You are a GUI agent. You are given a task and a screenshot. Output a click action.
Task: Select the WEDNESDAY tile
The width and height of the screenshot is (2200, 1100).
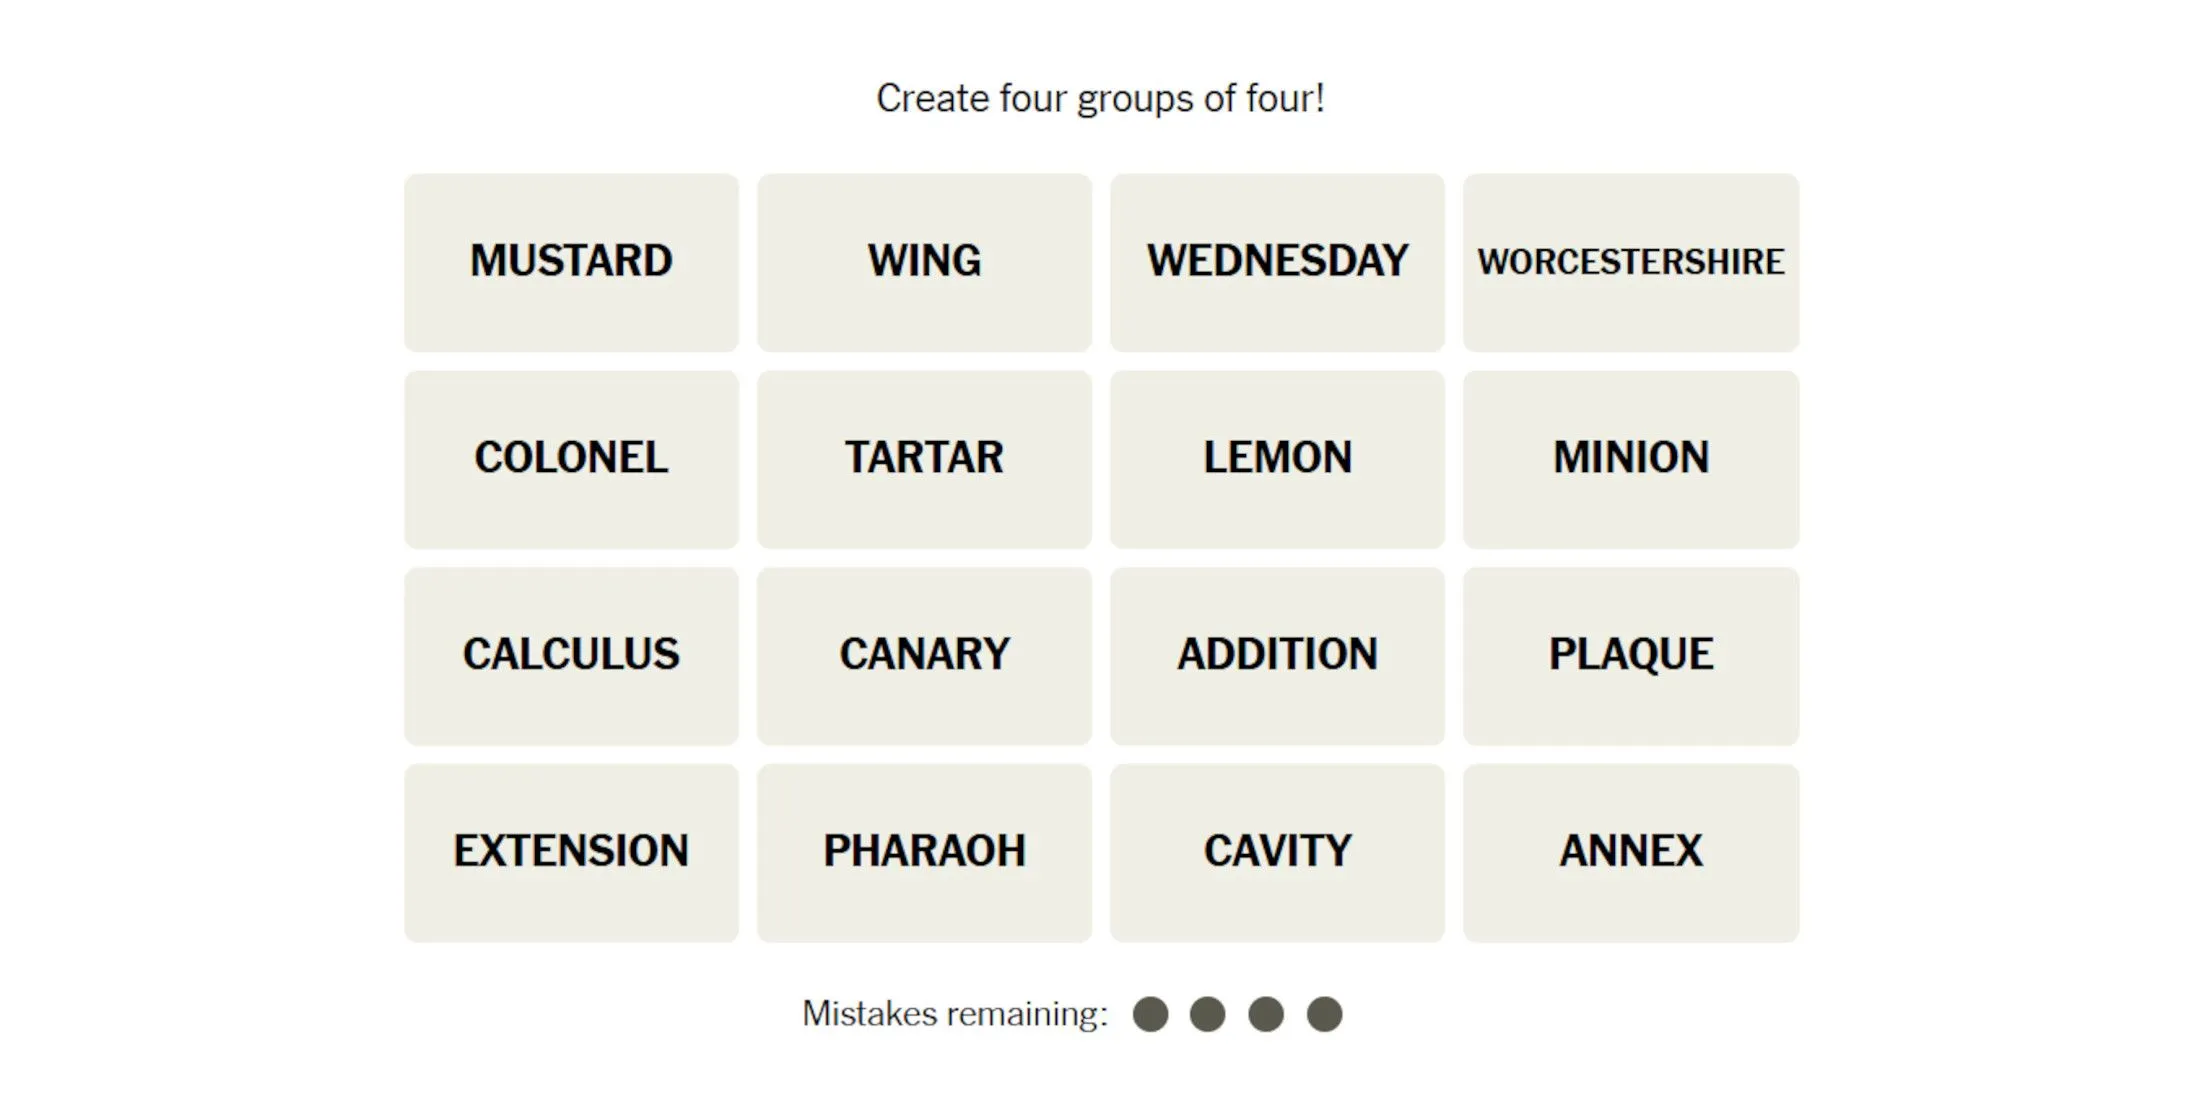tap(1275, 258)
